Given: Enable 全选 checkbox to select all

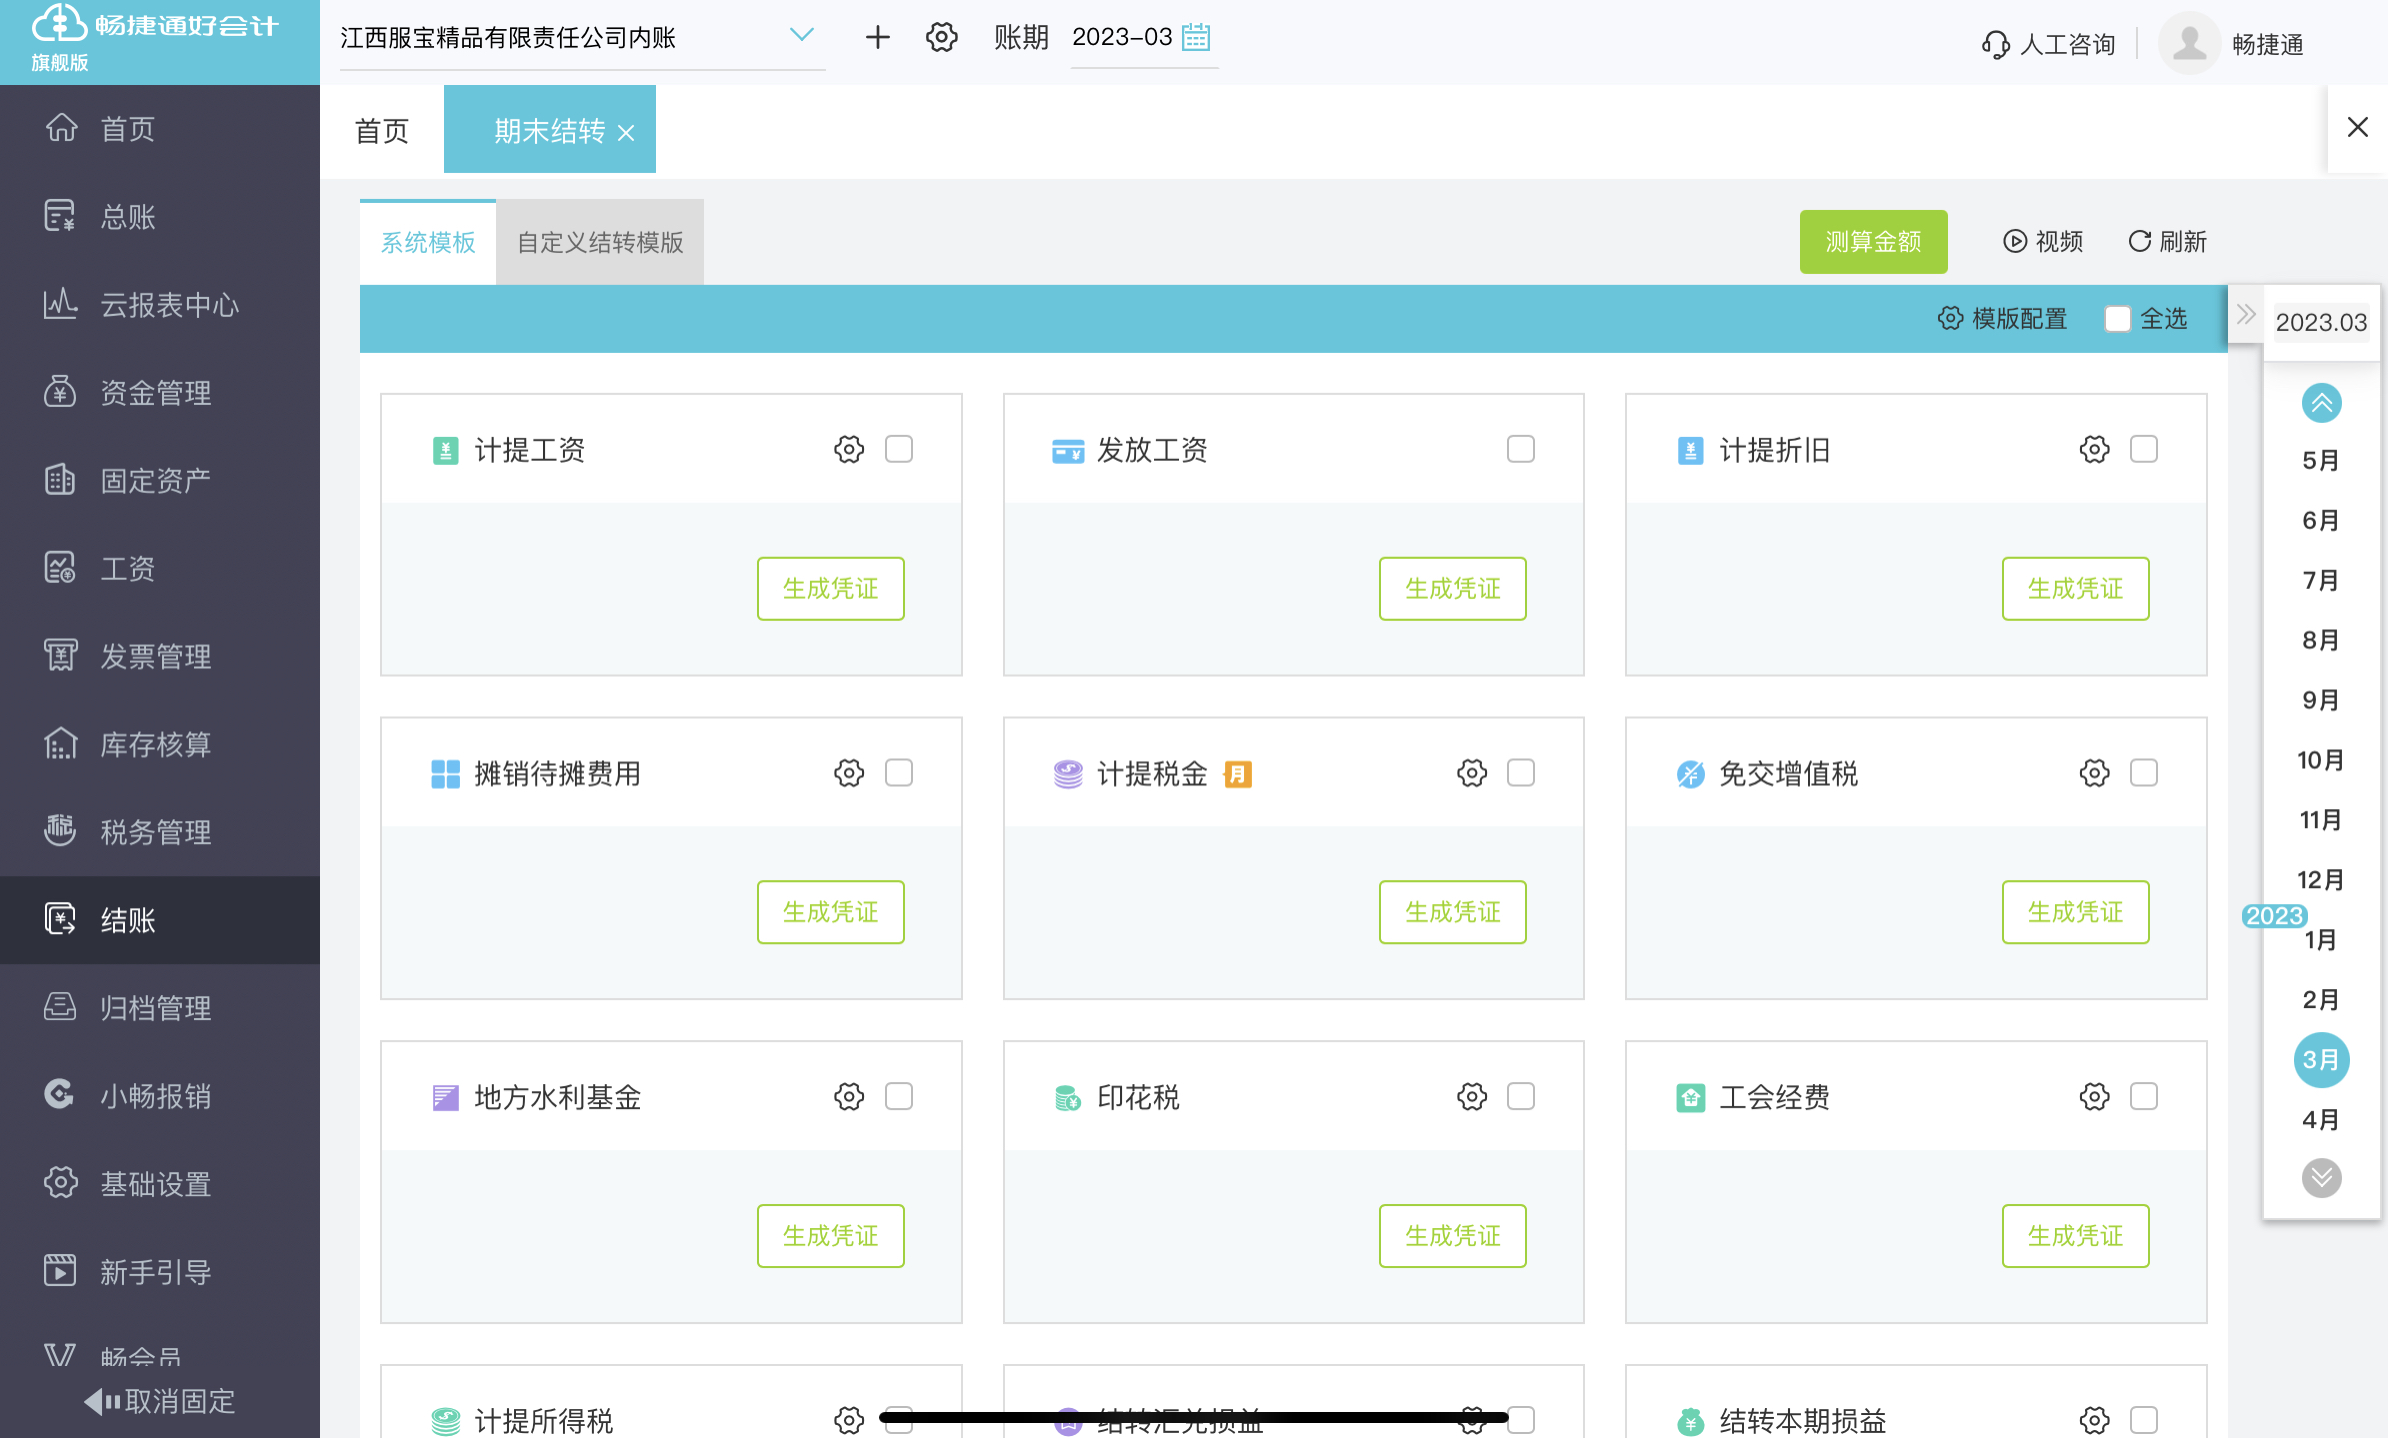Looking at the screenshot, I should [2115, 321].
